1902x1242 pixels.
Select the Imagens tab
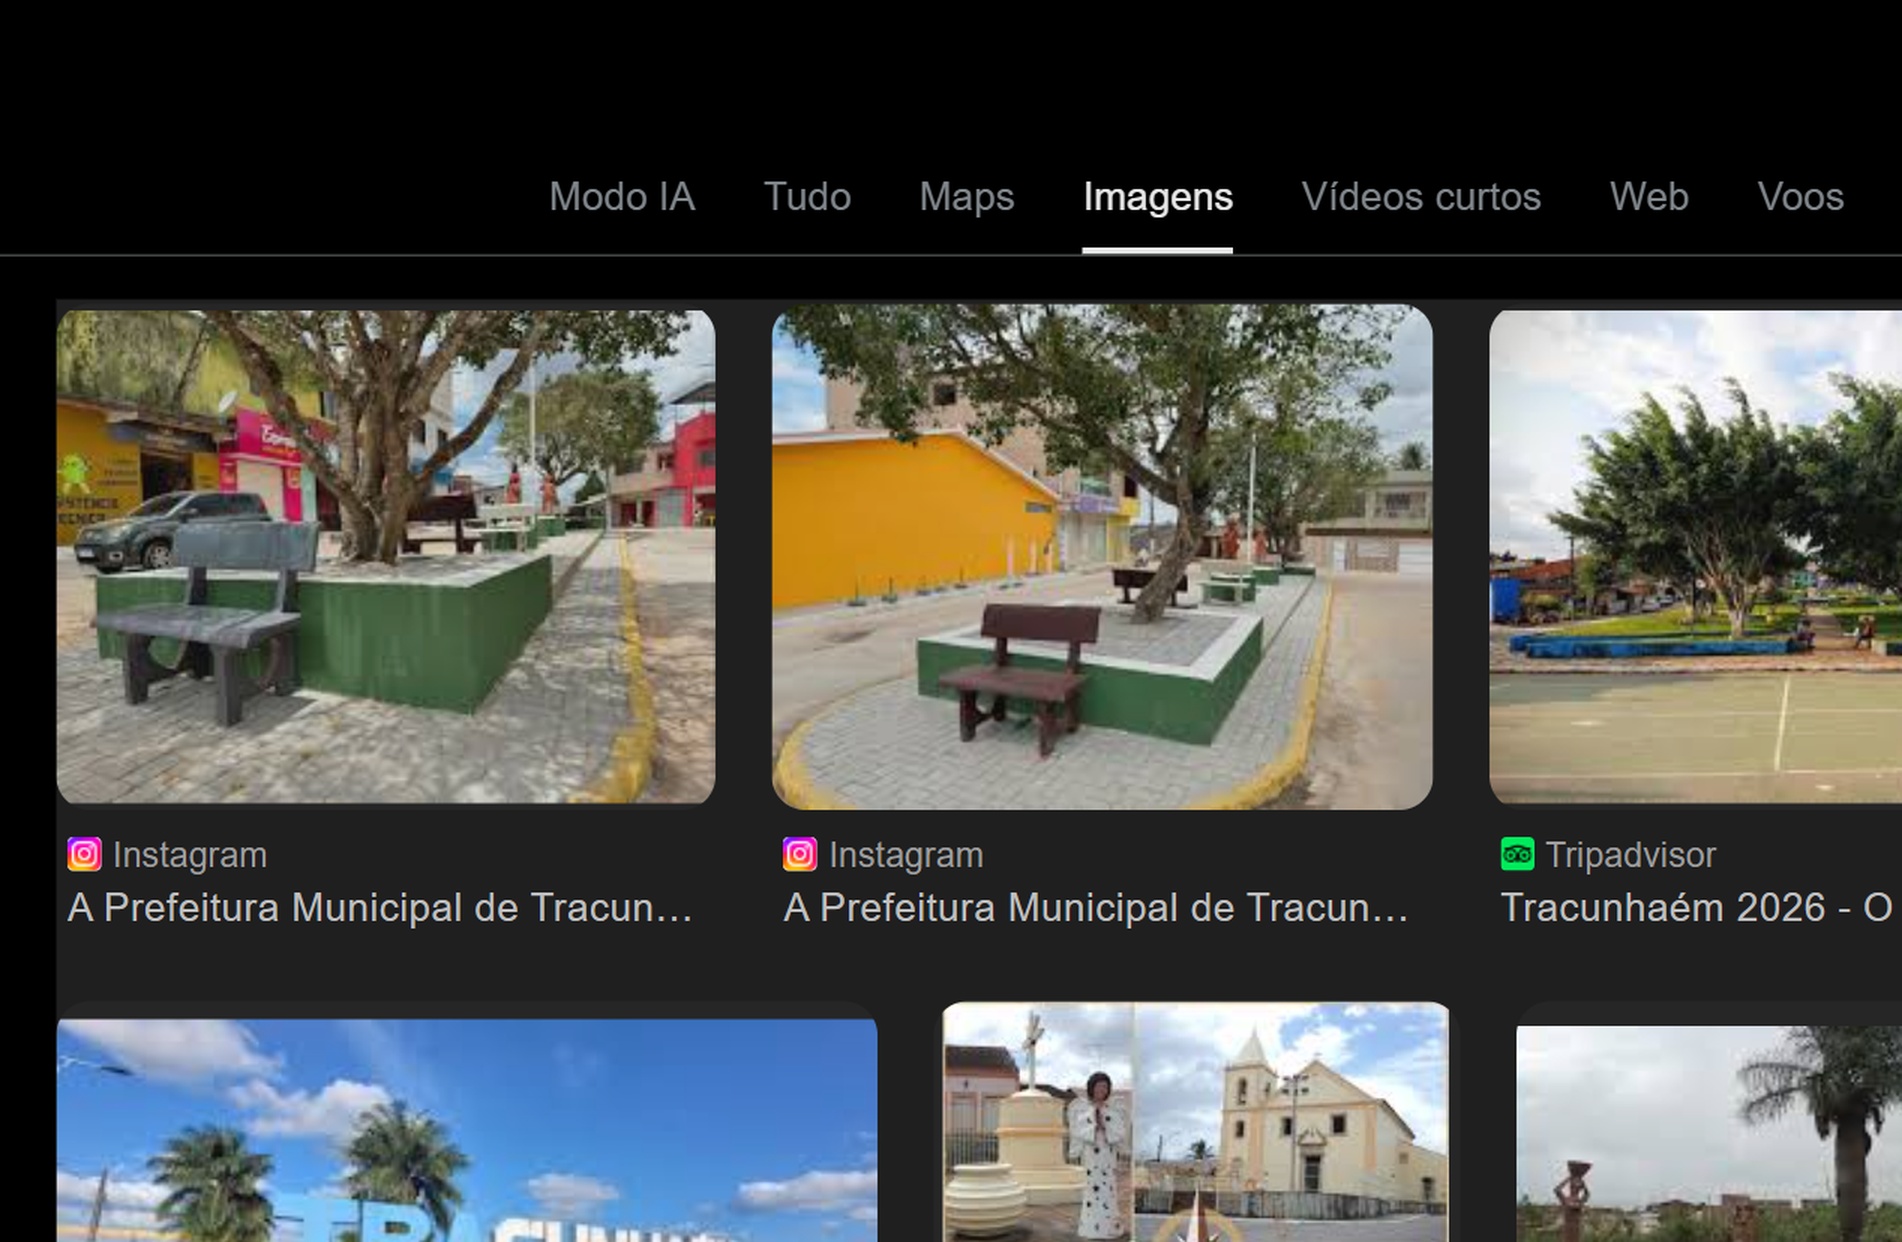[1157, 197]
